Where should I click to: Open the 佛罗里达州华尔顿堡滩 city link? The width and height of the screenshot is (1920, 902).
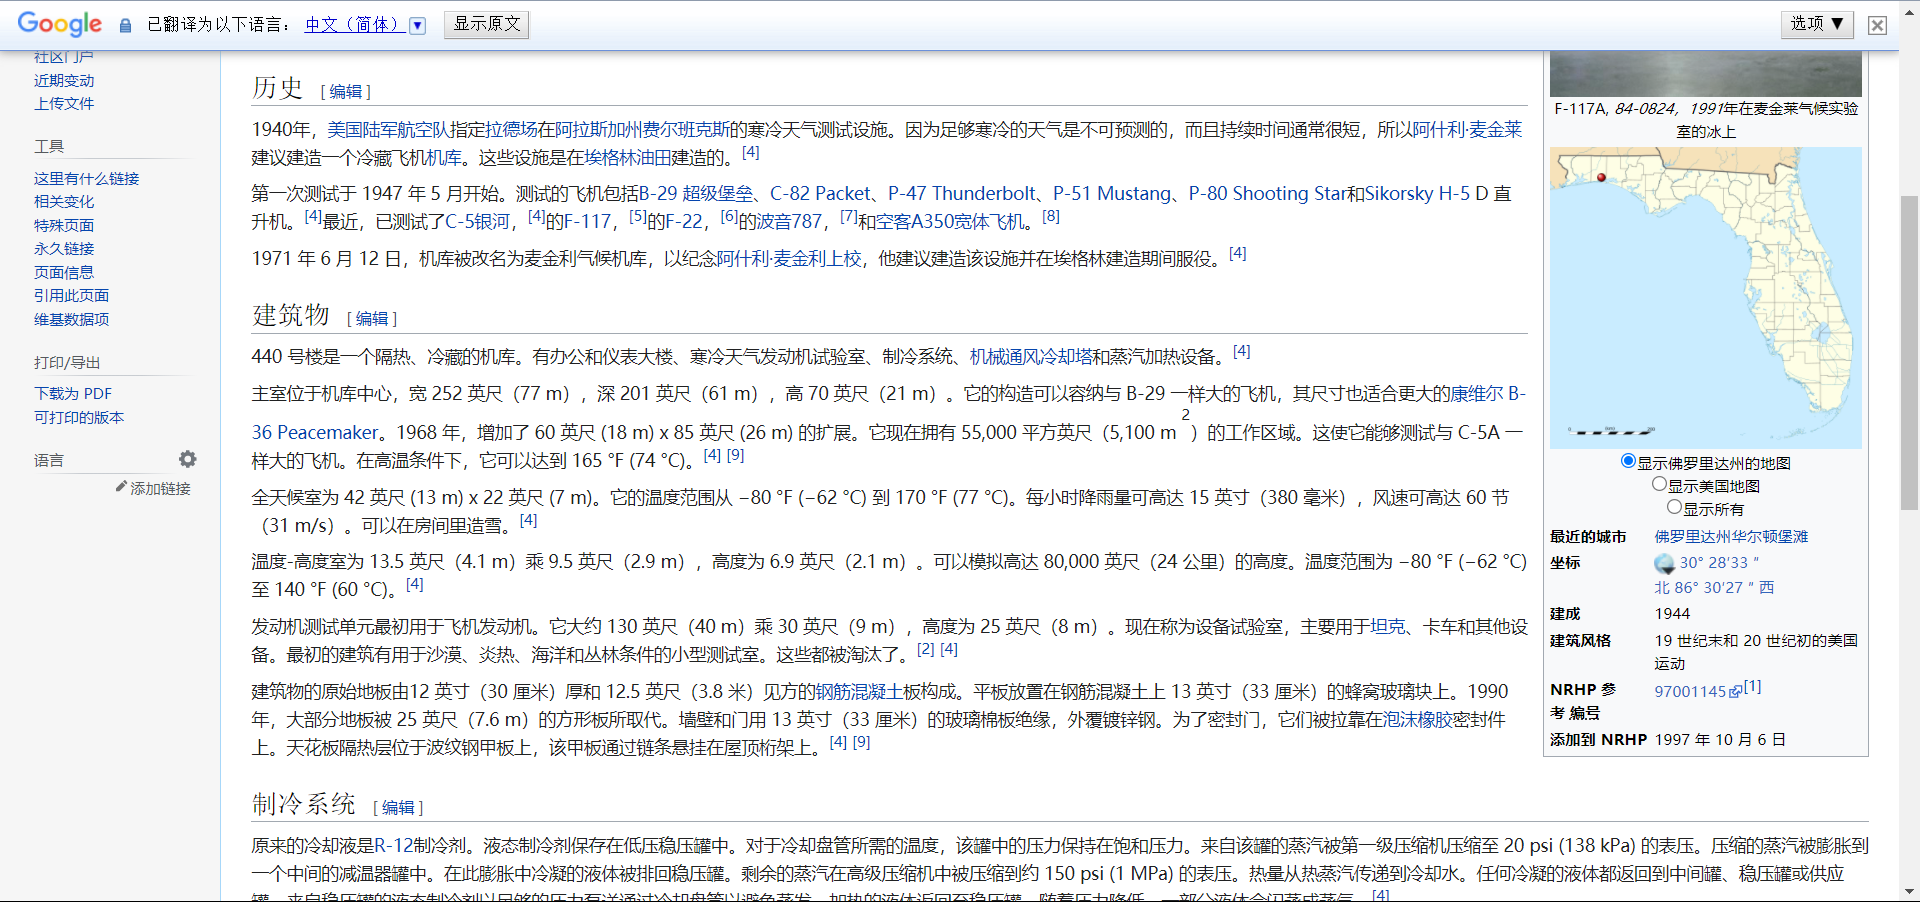point(1732,536)
